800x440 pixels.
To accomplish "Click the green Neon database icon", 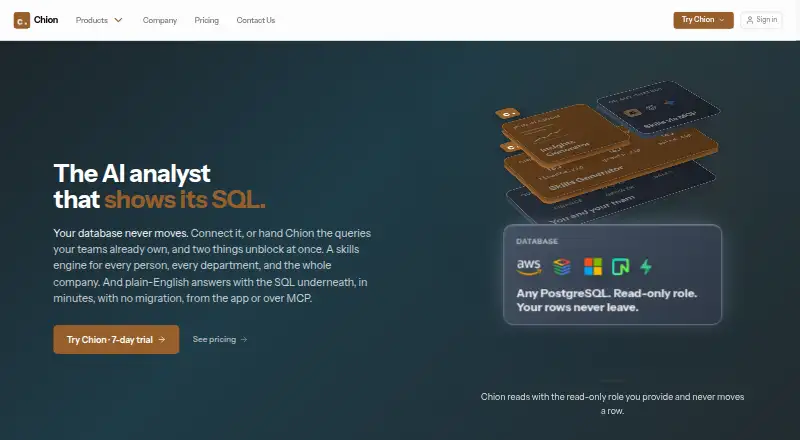I will pos(620,266).
